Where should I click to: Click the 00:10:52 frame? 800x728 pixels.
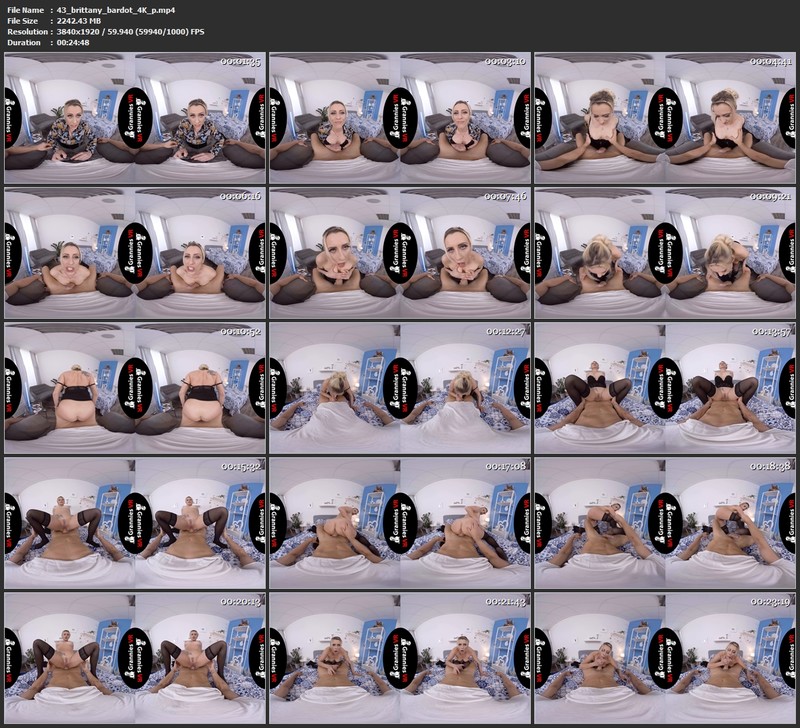135,387
